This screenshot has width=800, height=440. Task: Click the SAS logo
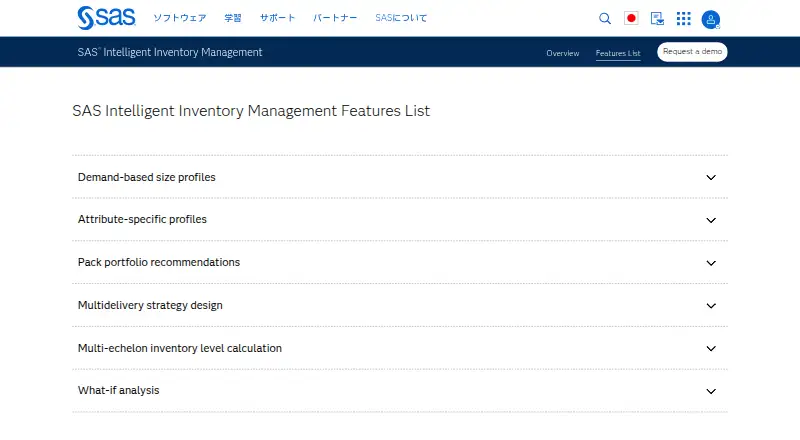pos(106,18)
